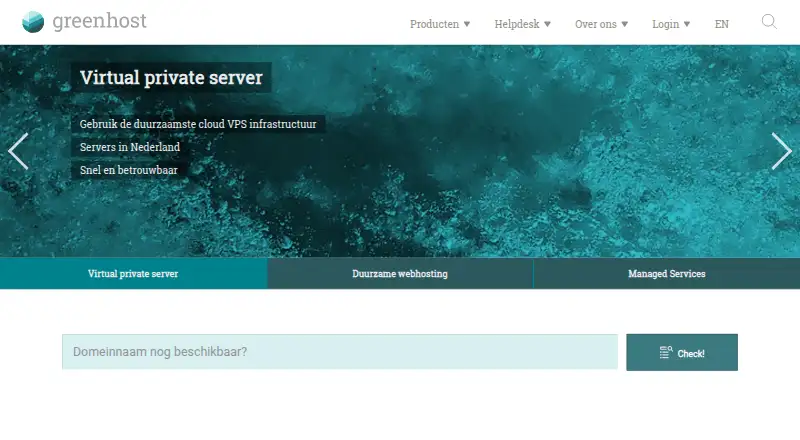Viewport: 800px width, 440px height.
Task: Open the Over ons dropdown
Action: tap(601, 24)
